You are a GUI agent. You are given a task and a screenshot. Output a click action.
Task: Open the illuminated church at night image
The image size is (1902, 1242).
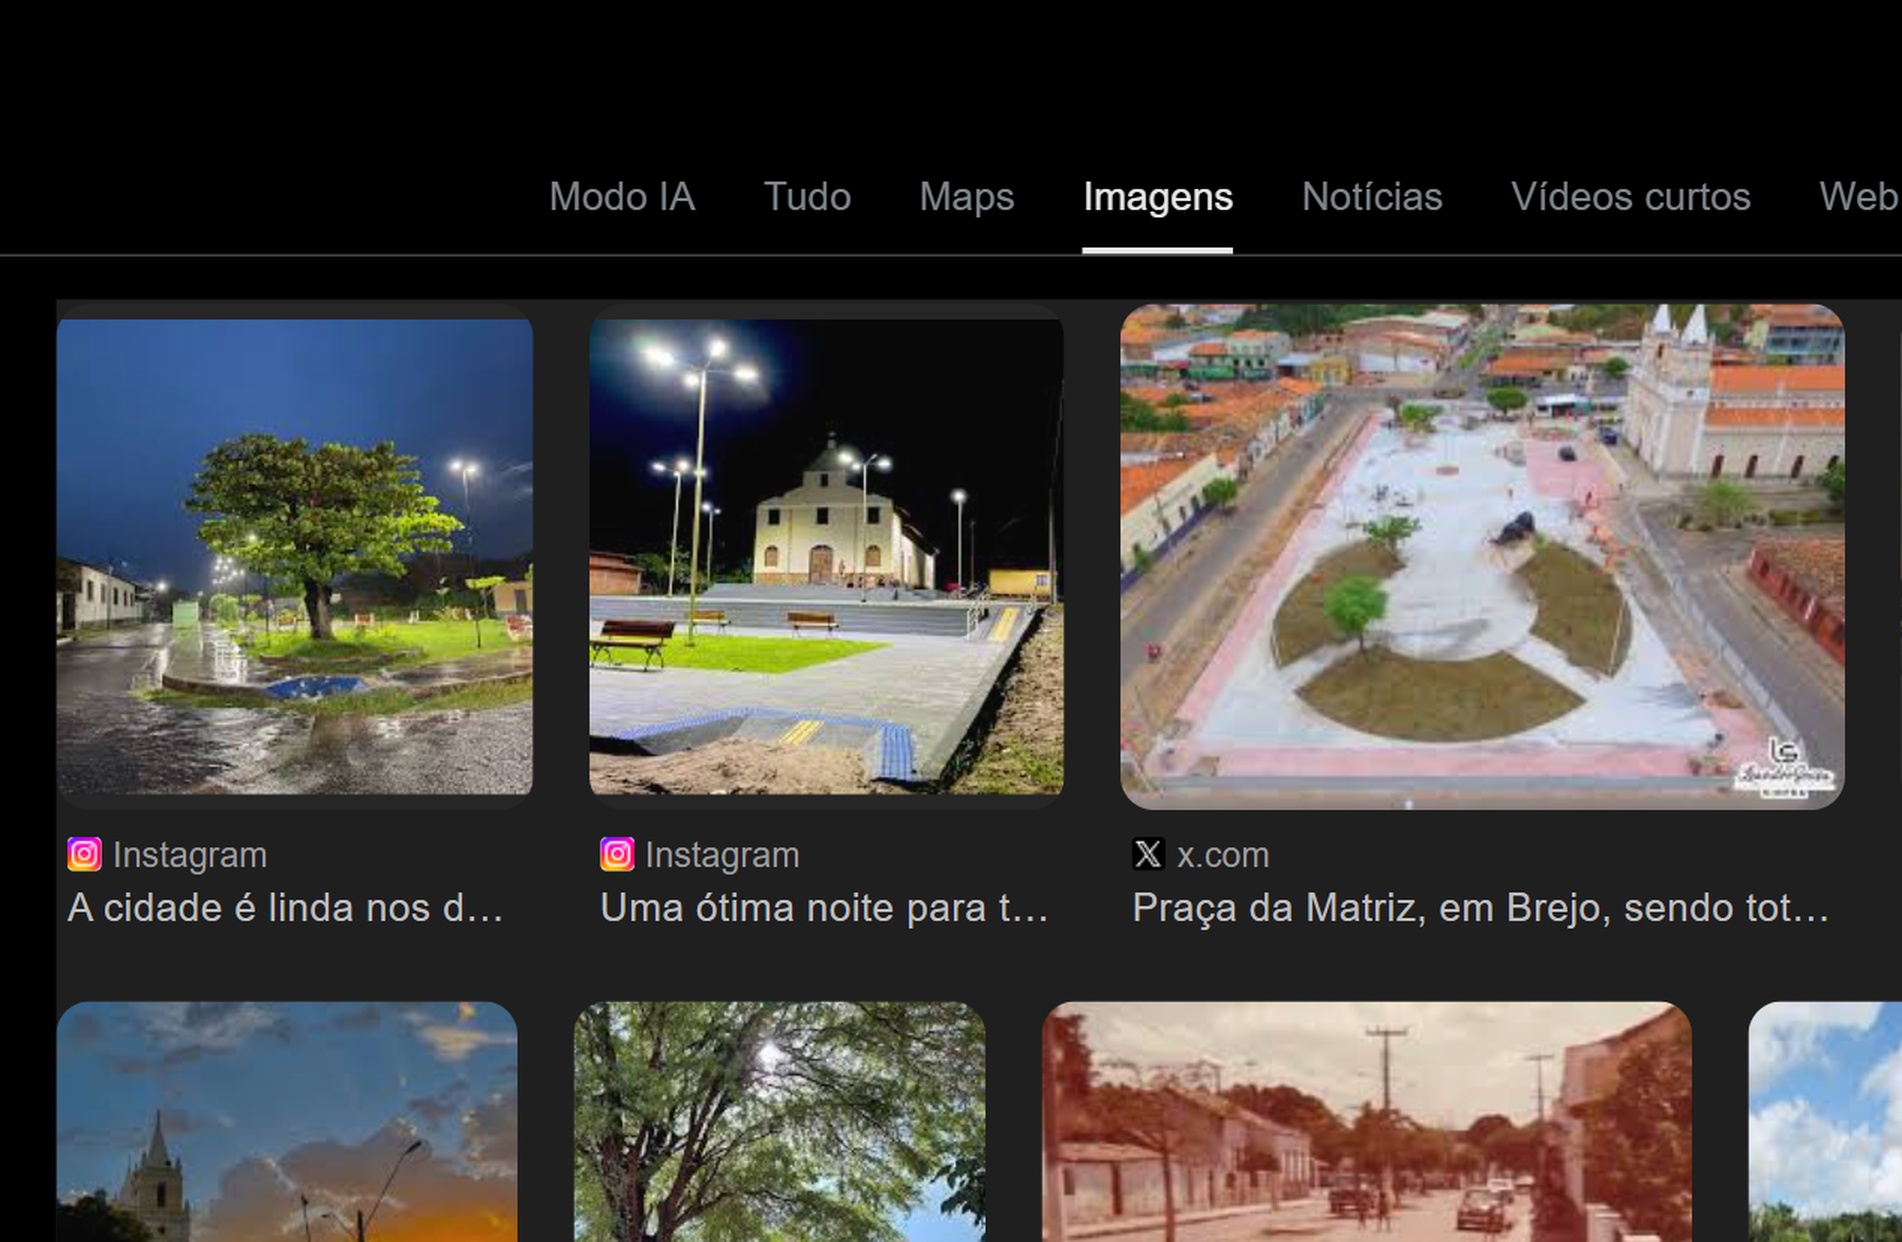[x=826, y=556]
